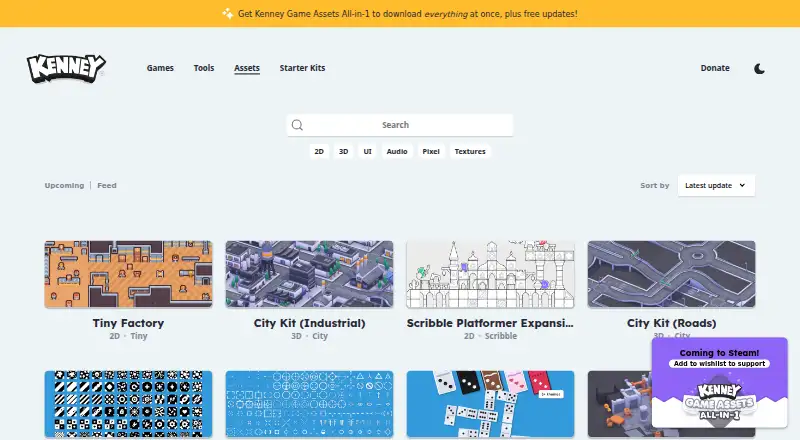Go to the Assets tab
The width and height of the screenshot is (800, 440).
pyautogui.click(x=247, y=68)
